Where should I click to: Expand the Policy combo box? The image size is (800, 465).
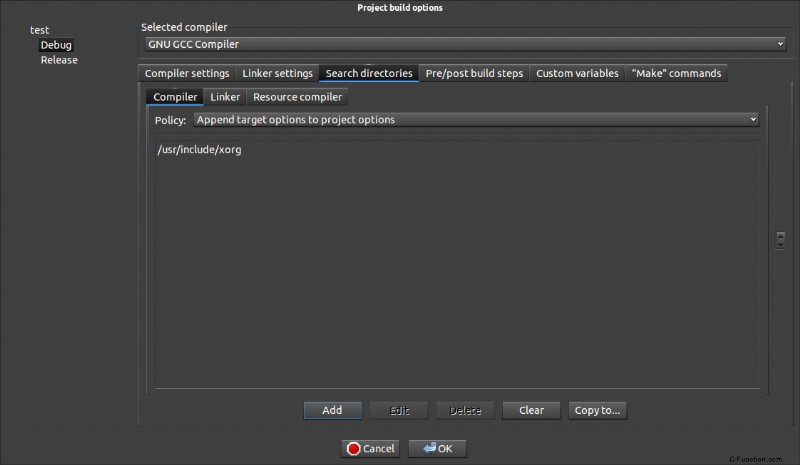point(476,120)
